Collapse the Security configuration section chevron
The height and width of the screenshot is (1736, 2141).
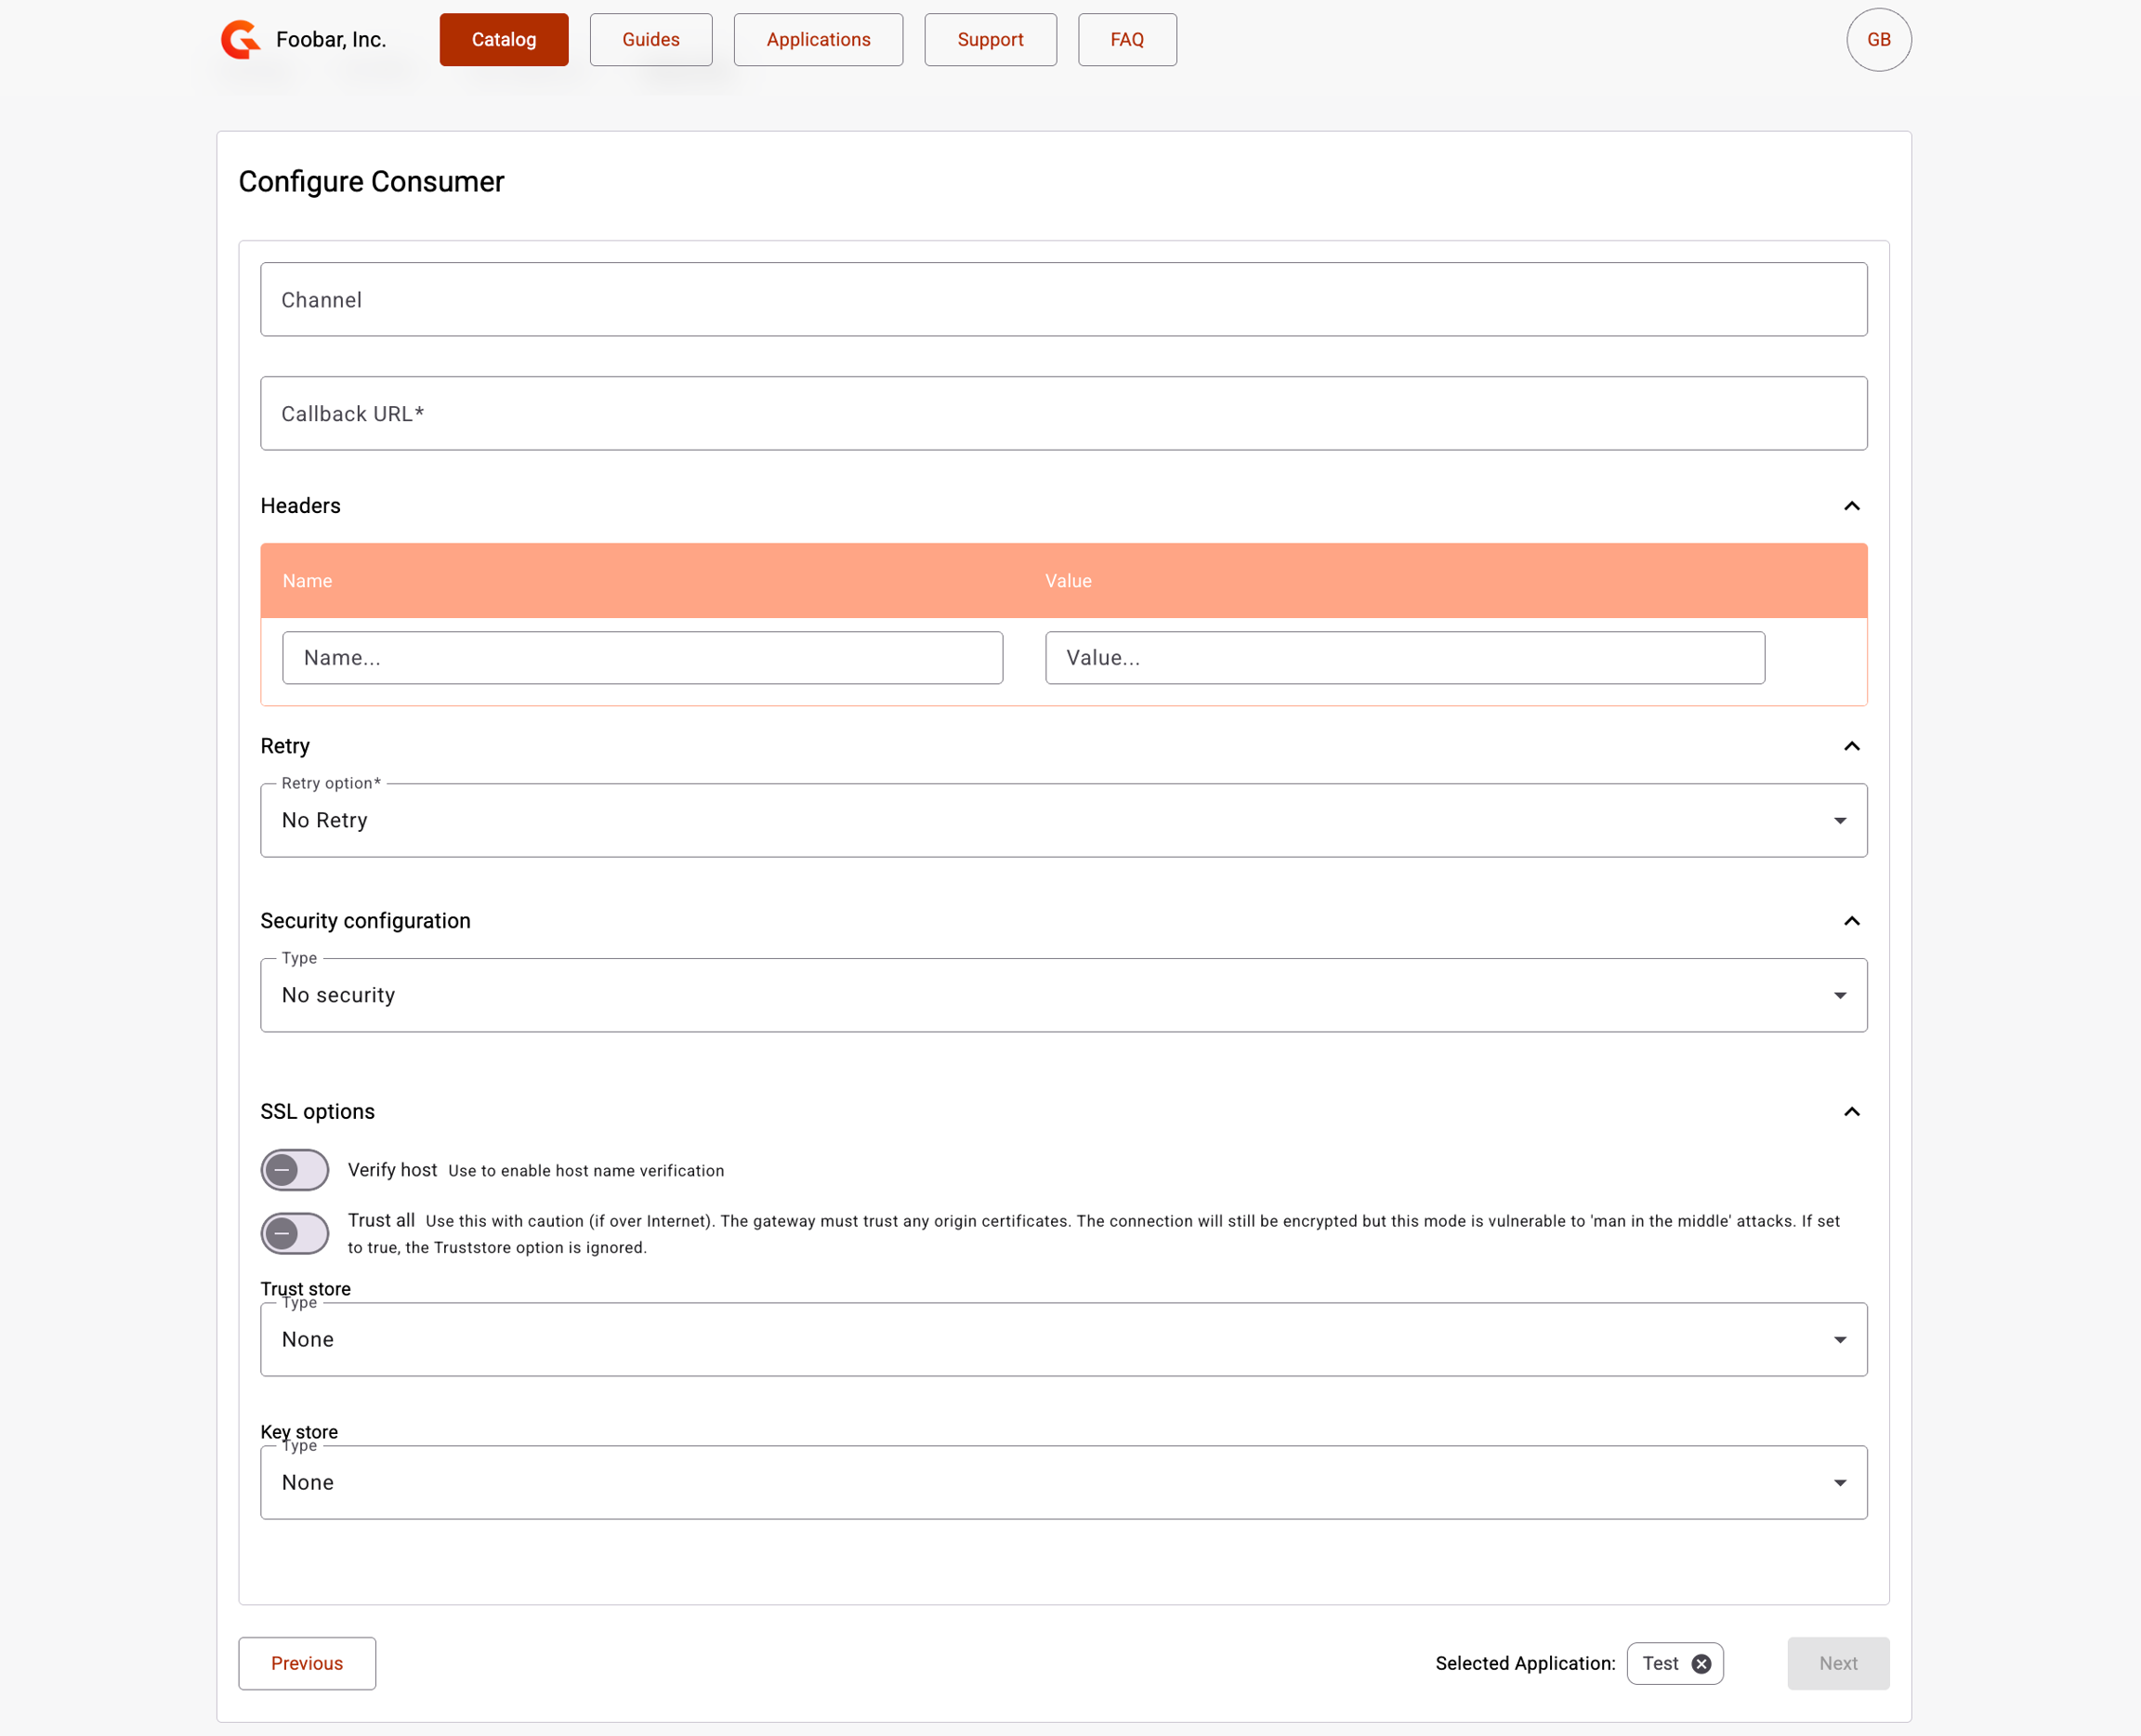click(x=1851, y=921)
